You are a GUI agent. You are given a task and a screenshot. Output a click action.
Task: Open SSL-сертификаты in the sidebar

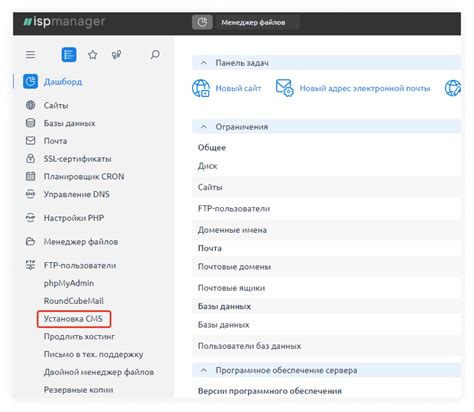(x=77, y=159)
